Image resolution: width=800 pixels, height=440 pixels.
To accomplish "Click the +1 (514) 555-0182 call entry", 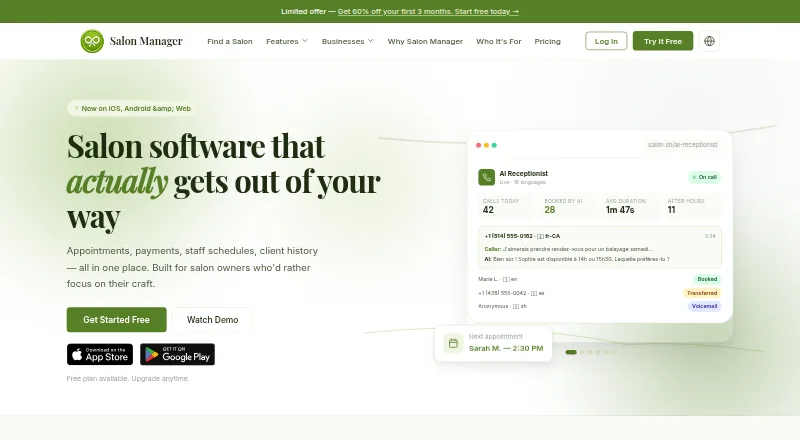I will point(600,247).
